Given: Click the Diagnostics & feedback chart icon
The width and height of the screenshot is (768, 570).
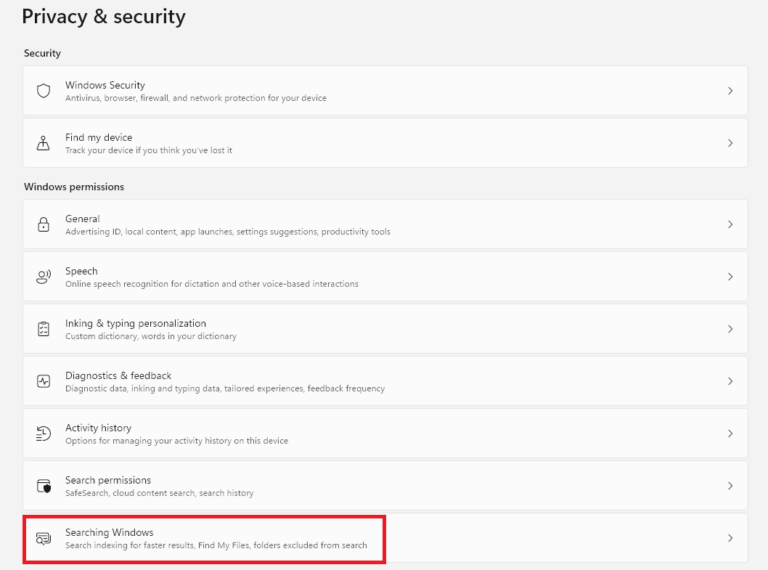Looking at the screenshot, I should click(x=43, y=381).
